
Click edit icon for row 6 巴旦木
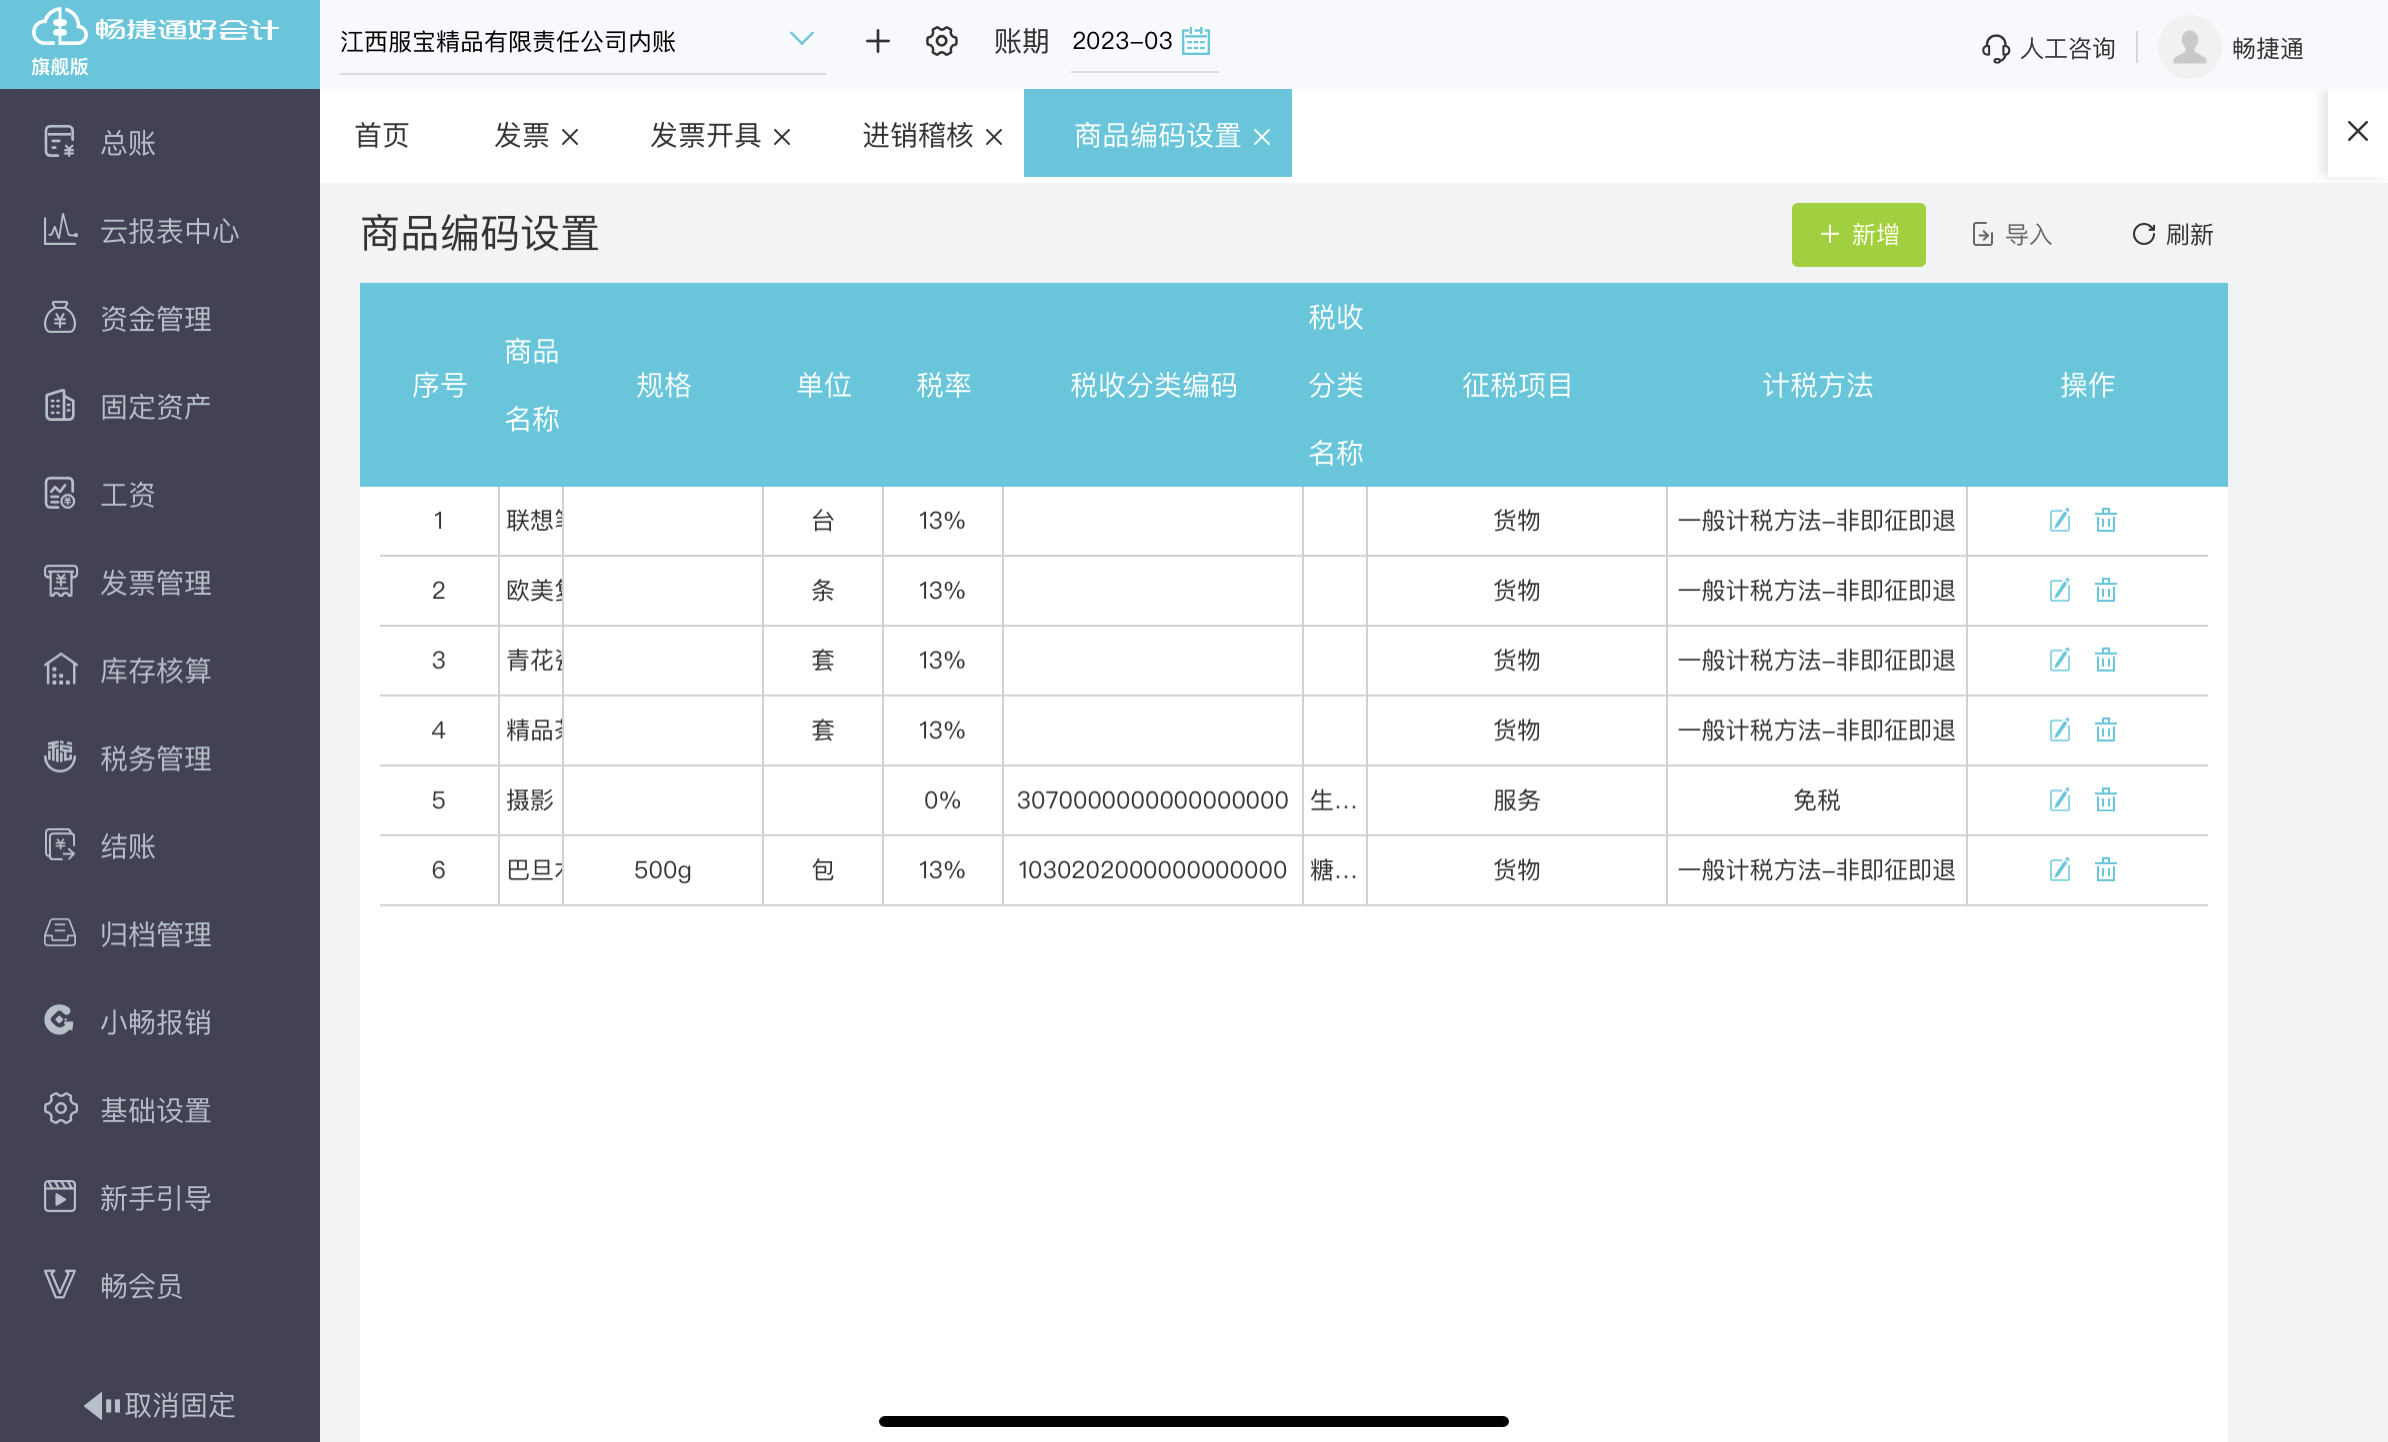point(2061,869)
